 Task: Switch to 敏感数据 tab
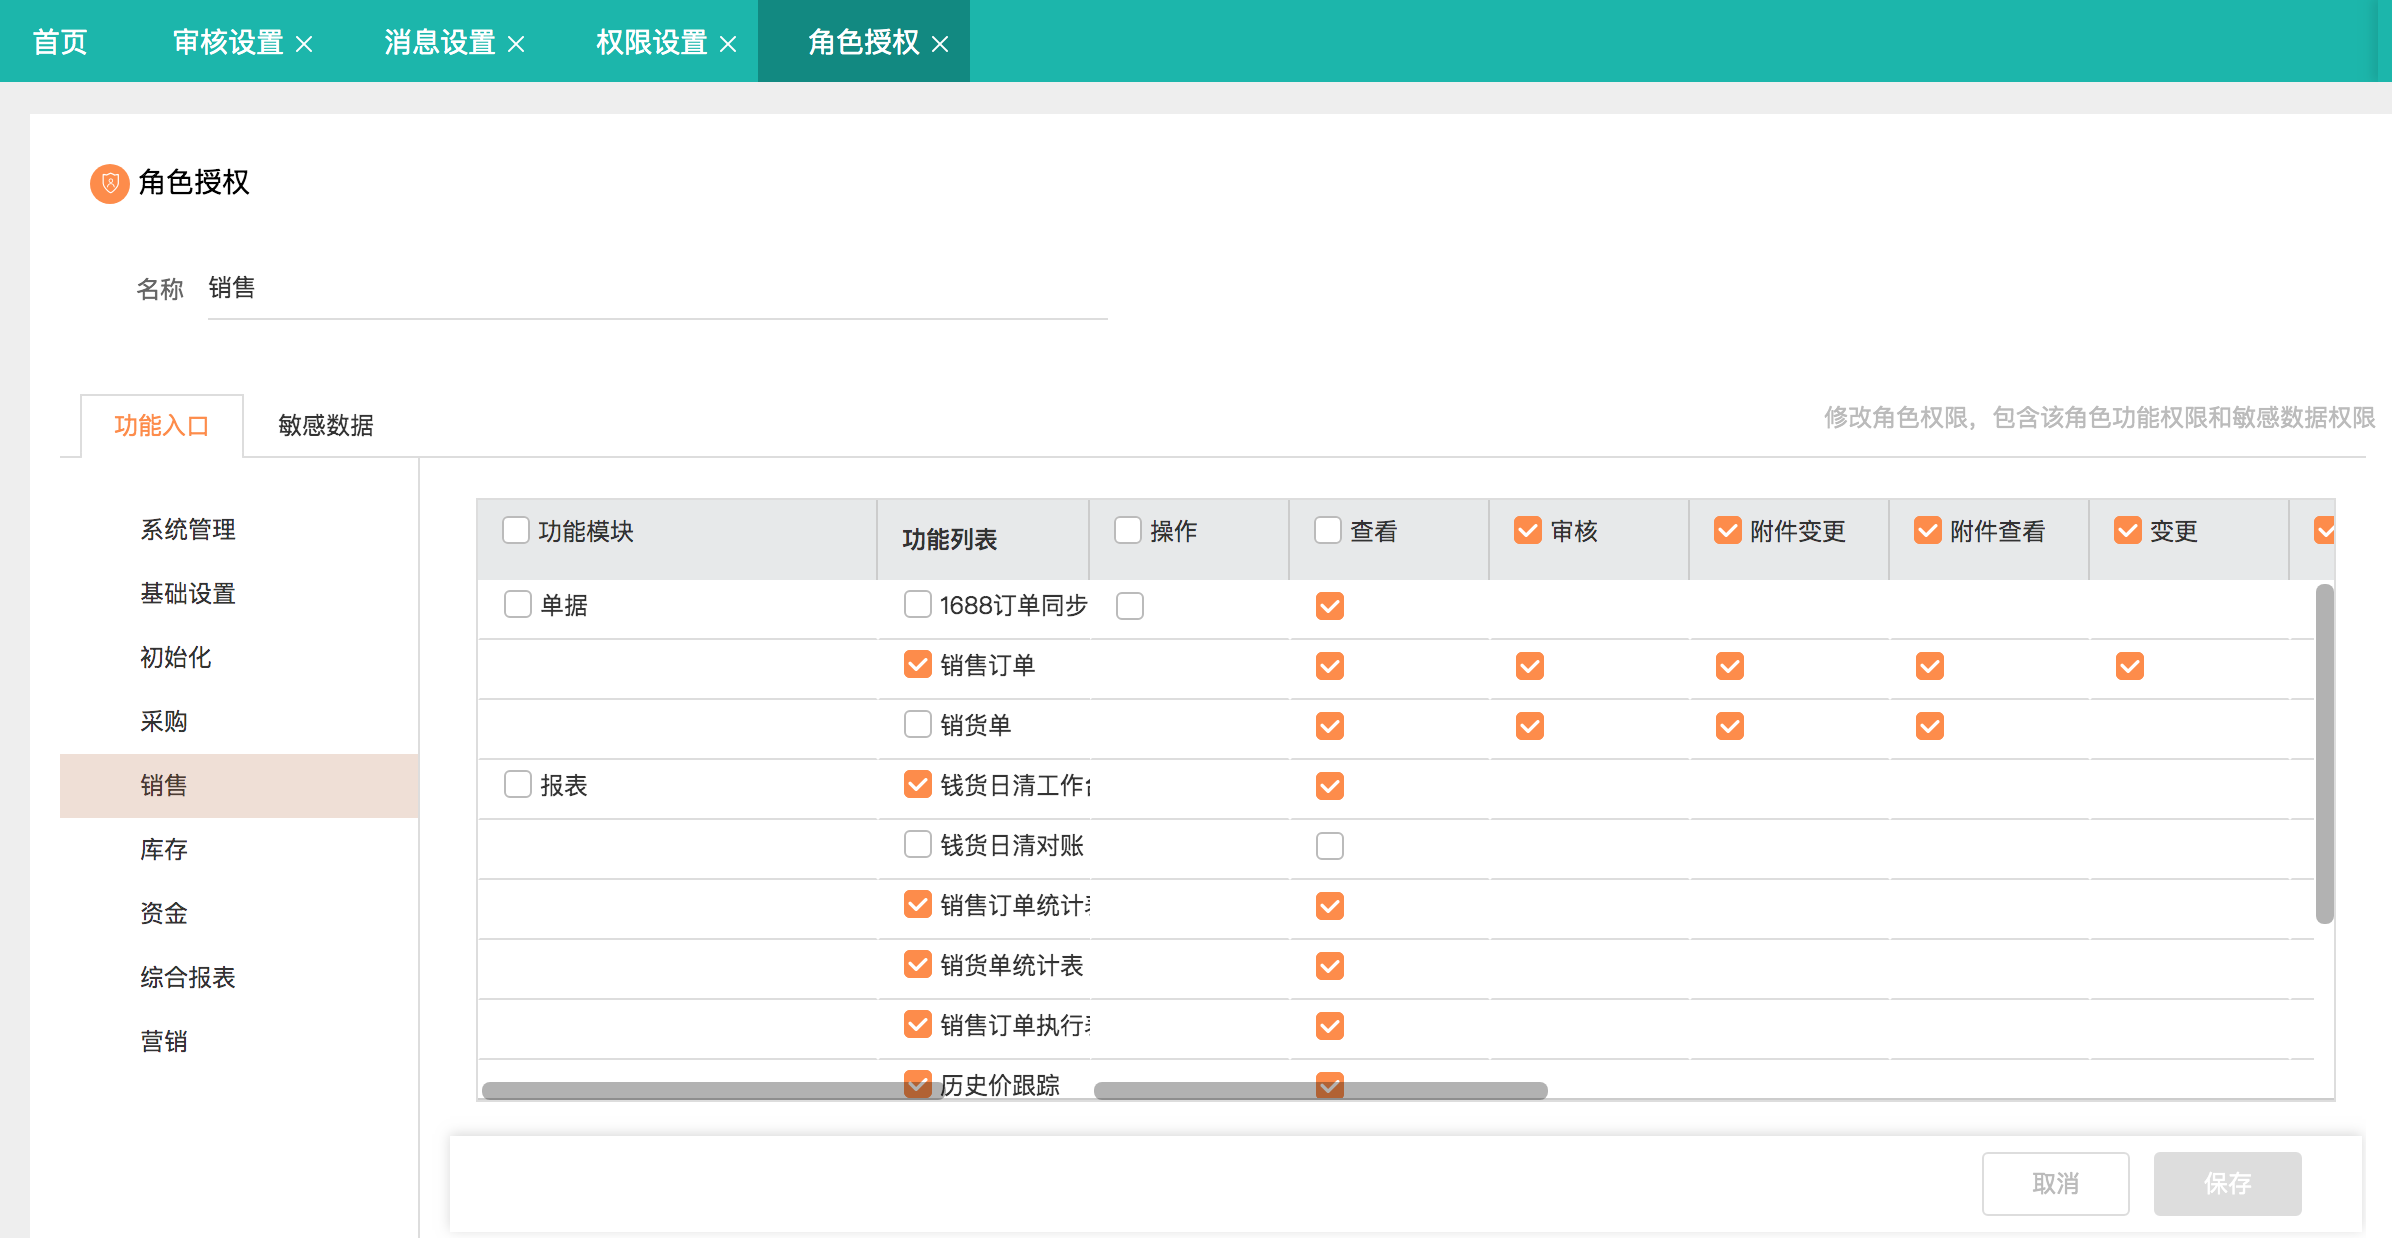[x=327, y=423]
